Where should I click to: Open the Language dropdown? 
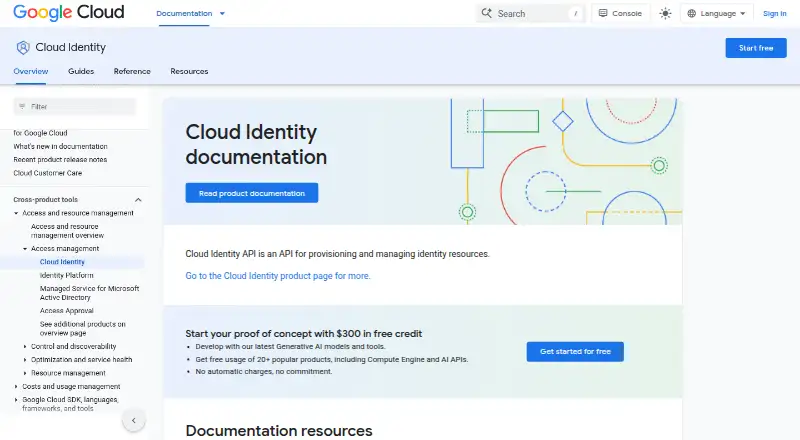pos(716,14)
